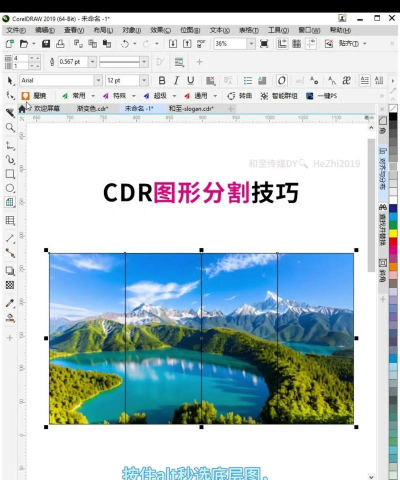This screenshot has height=480, width=400.
Task: Select the Artistic media tool
Action: pos(10,160)
